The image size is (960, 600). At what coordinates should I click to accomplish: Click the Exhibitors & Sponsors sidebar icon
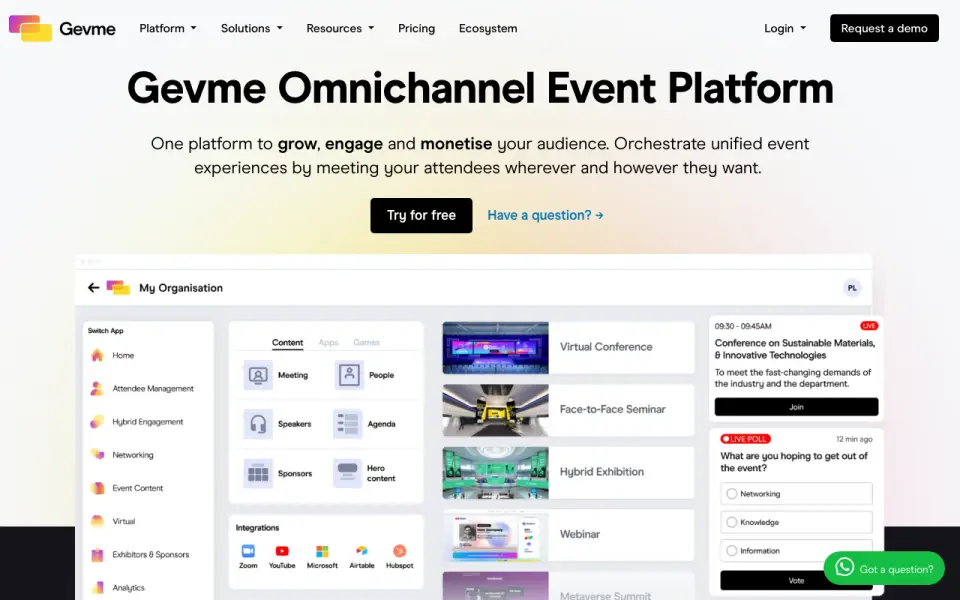pos(97,555)
